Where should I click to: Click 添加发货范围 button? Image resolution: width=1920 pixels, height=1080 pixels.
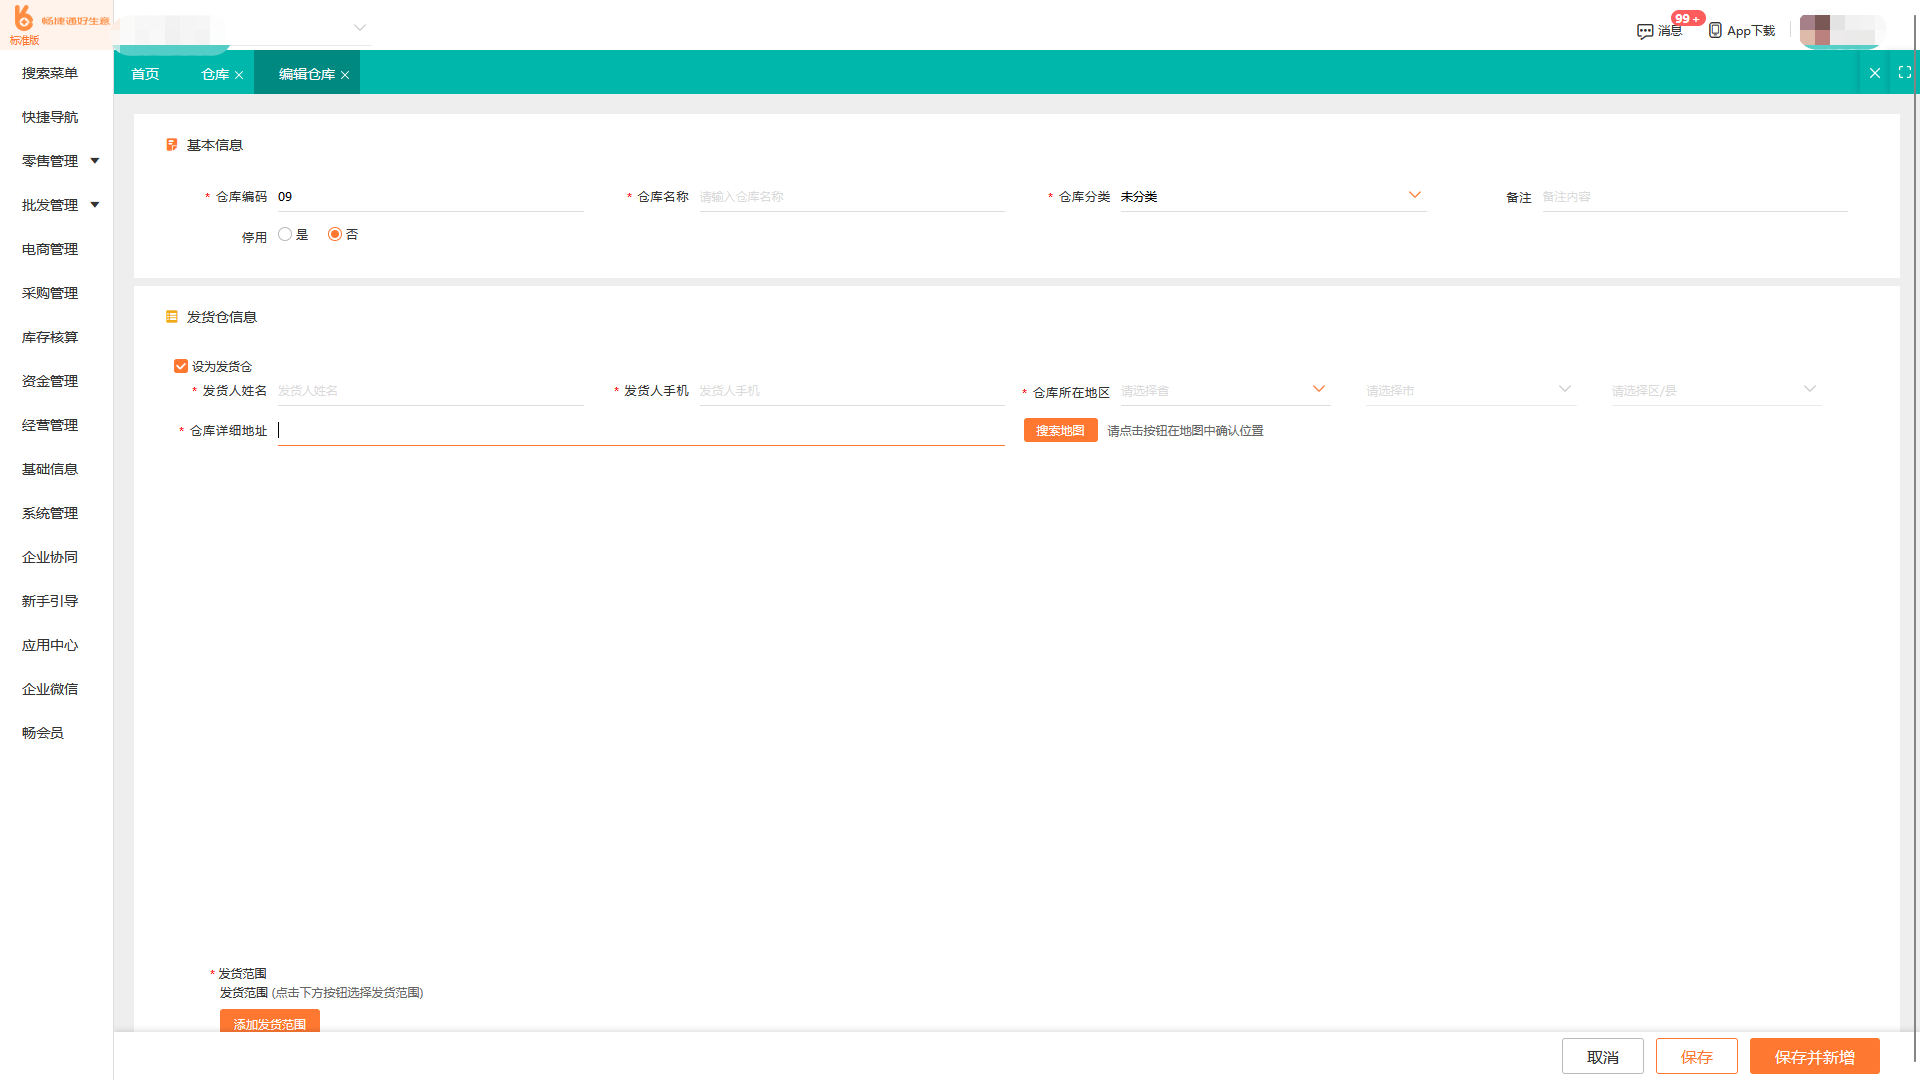269,1023
